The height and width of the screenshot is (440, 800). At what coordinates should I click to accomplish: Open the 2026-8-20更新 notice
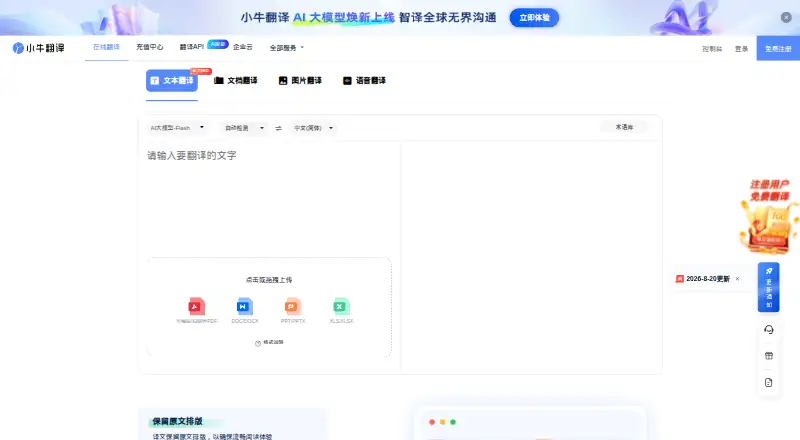click(707, 279)
